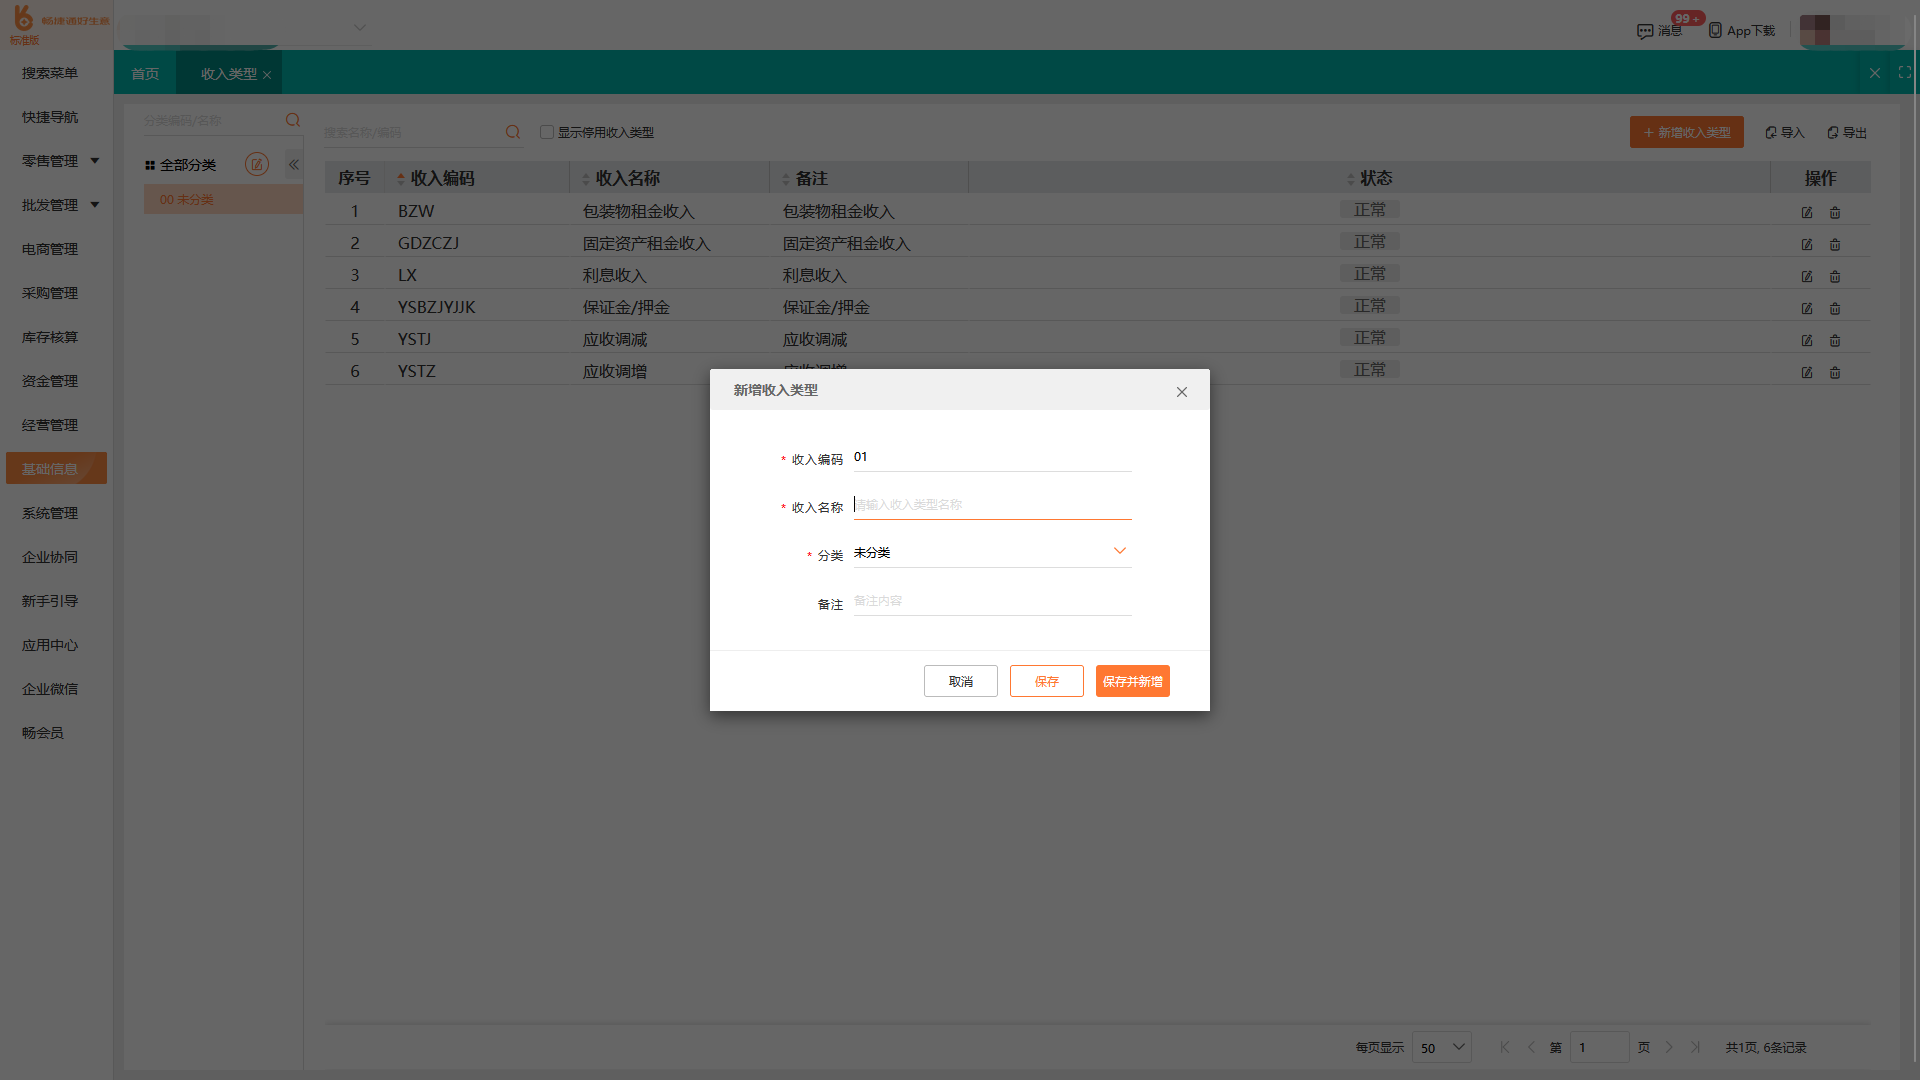Toggle 显示停用收入类型 checkbox
This screenshot has height=1080, width=1920.
(x=546, y=132)
